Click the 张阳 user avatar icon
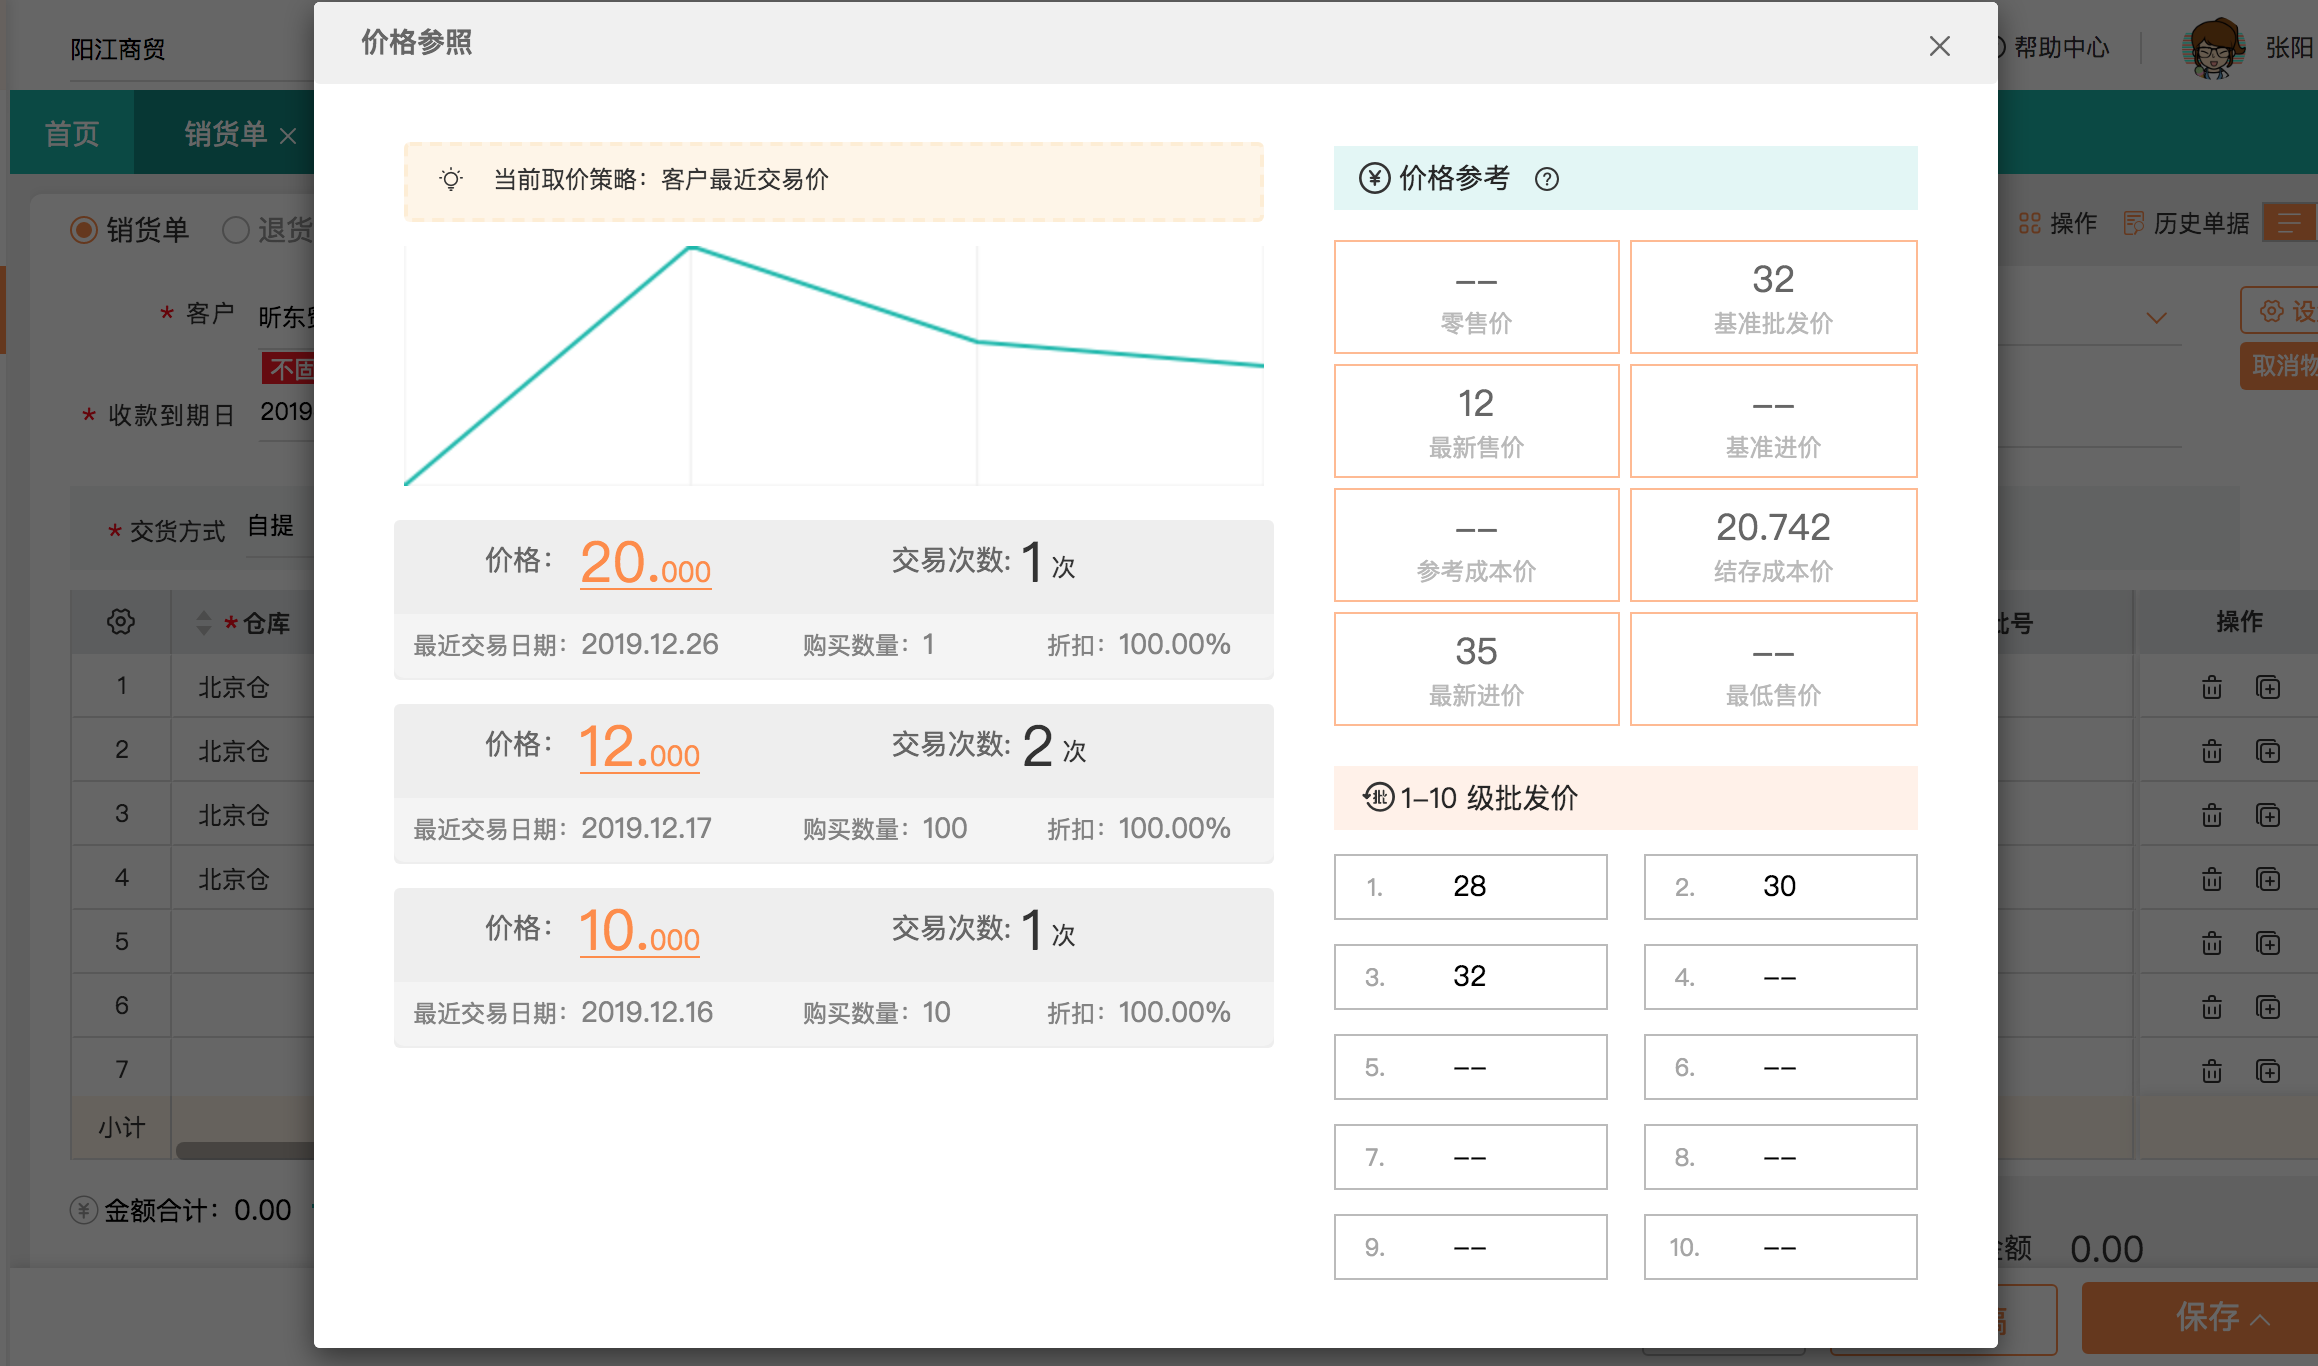This screenshot has width=2318, height=1366. click(2217, 46)
